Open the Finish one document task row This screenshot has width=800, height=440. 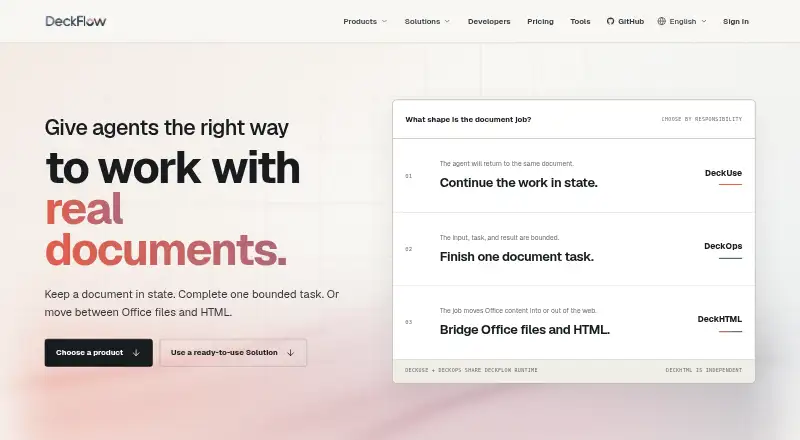click(574, 249)
